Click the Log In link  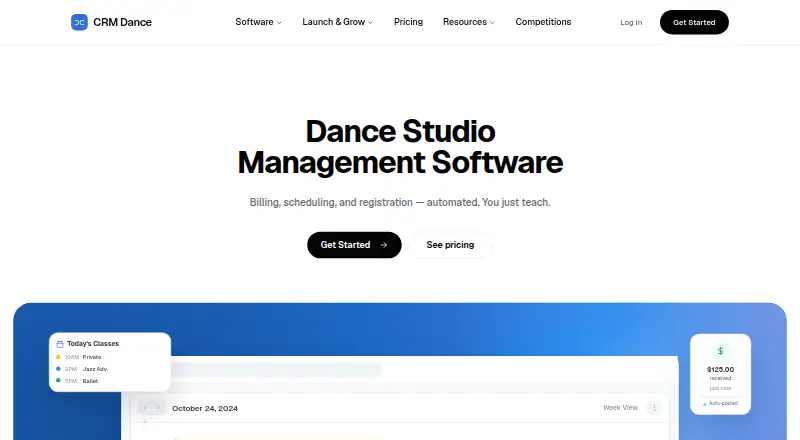tap(631, 22)
